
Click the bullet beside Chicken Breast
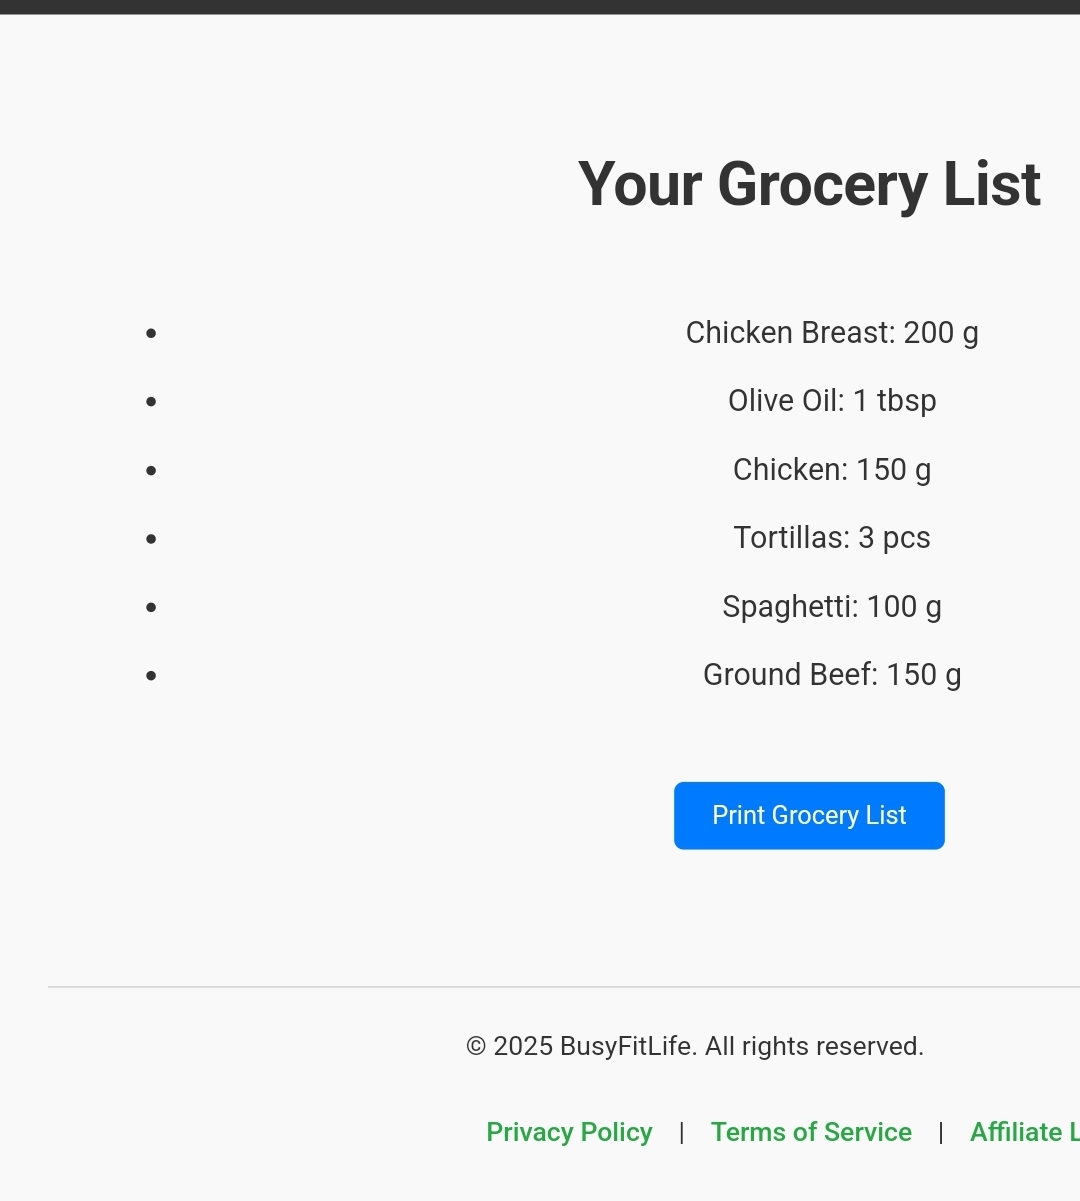point(151,333)
